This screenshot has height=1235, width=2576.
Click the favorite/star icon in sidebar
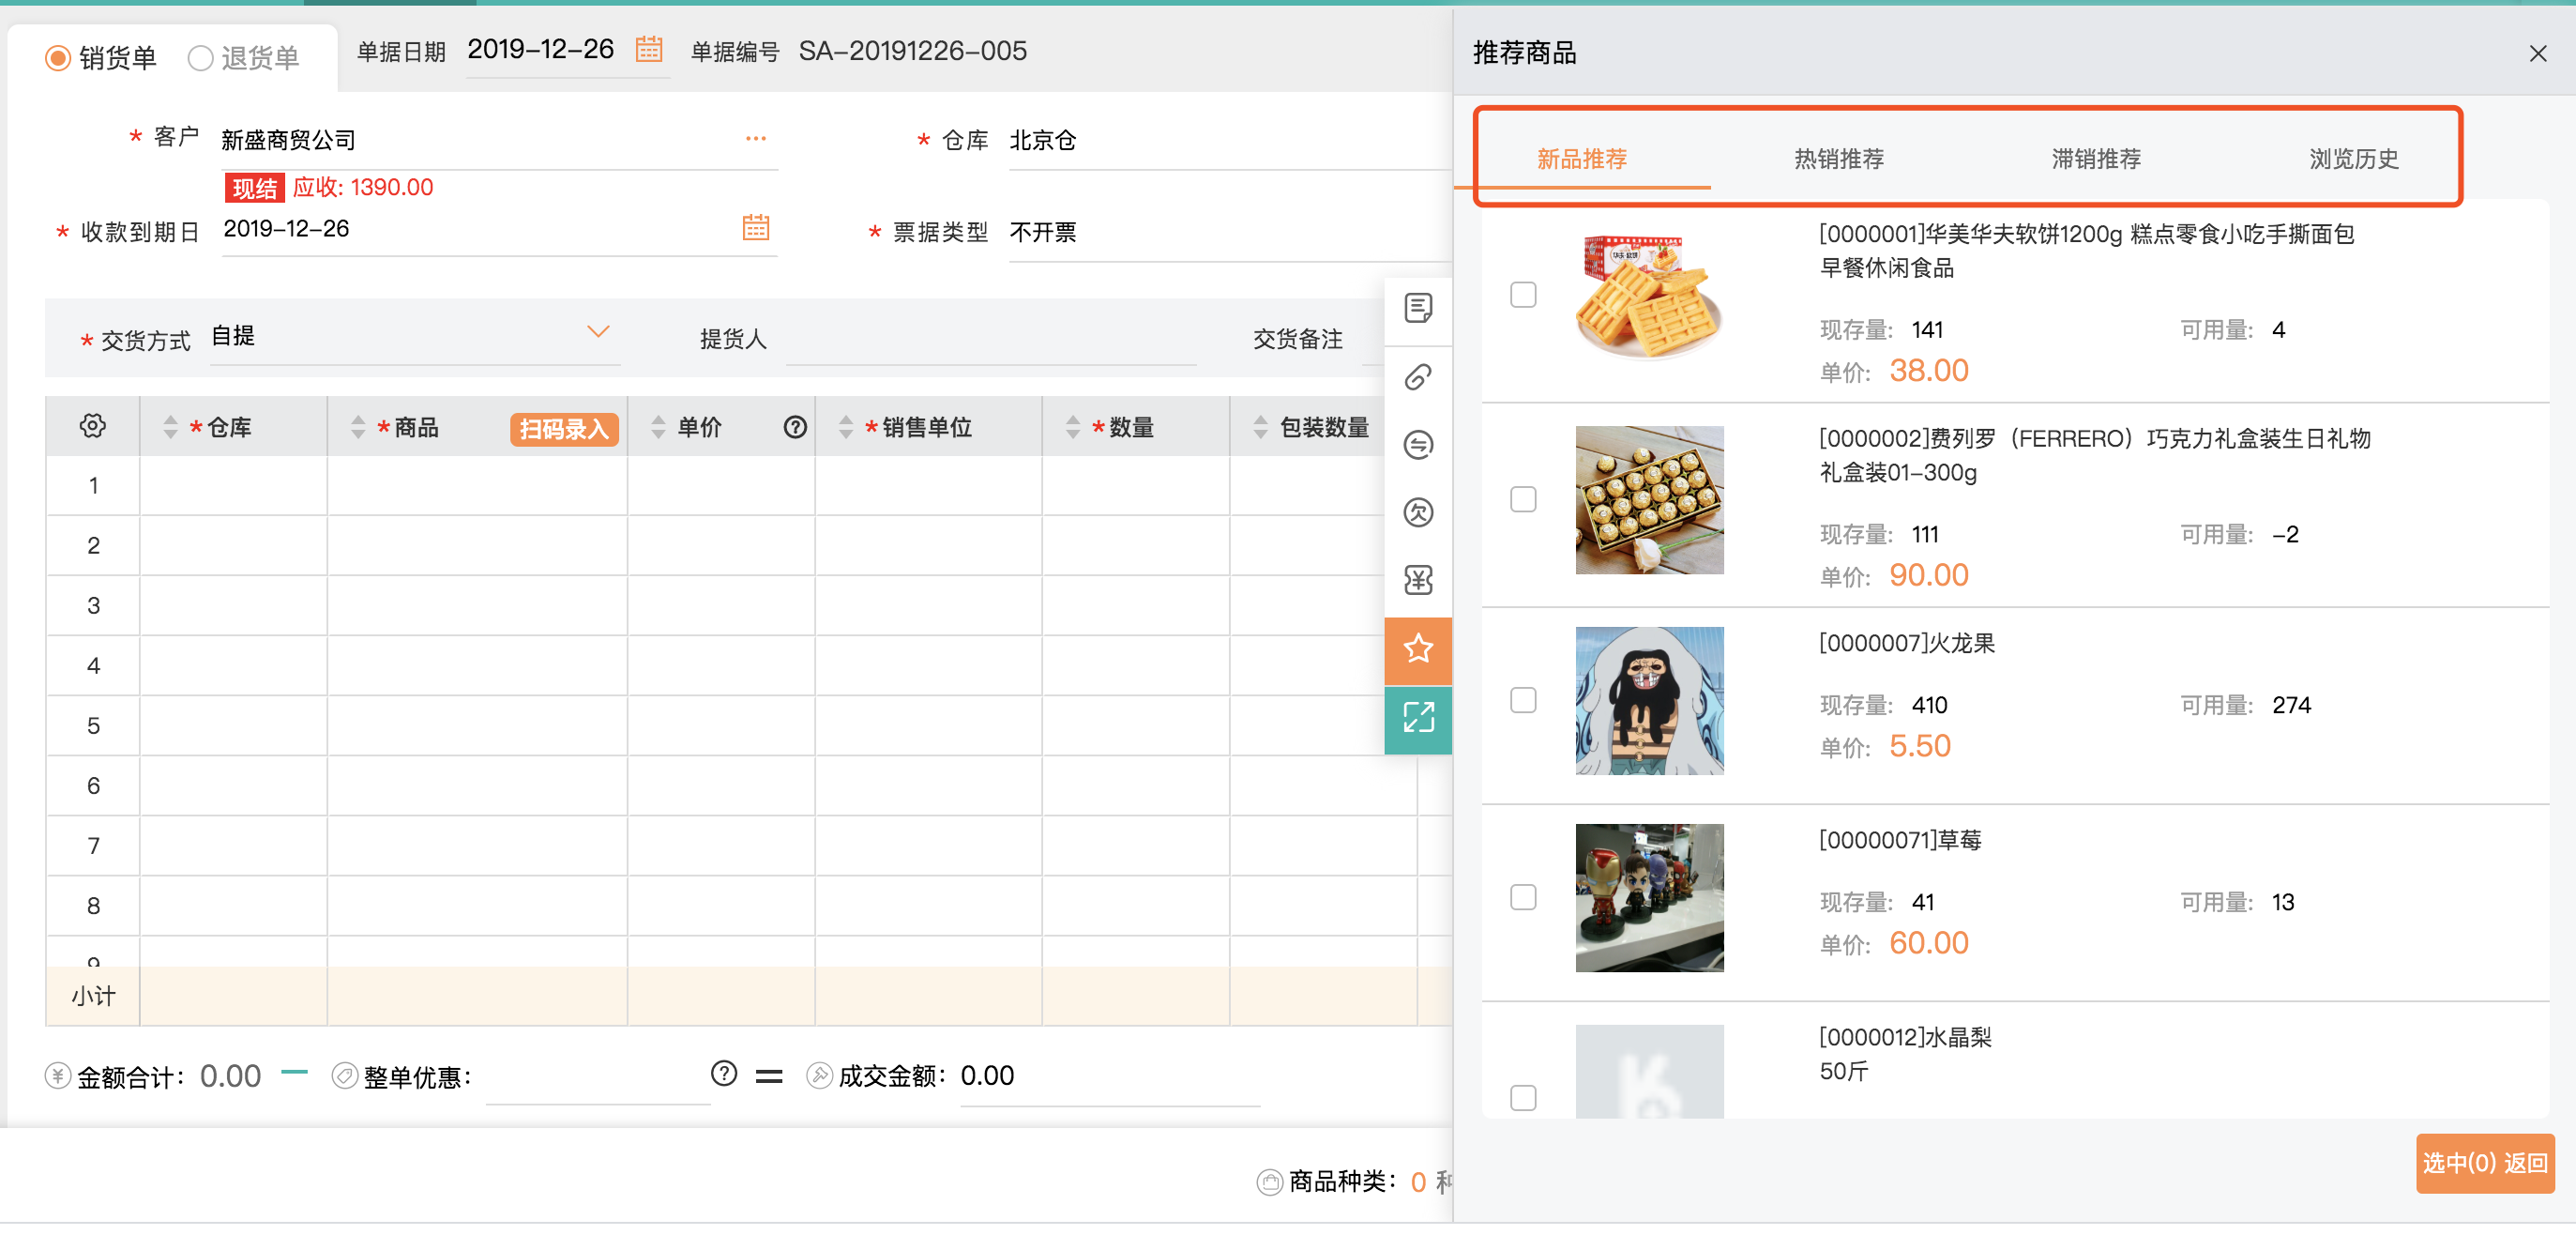pos(1417,649)
